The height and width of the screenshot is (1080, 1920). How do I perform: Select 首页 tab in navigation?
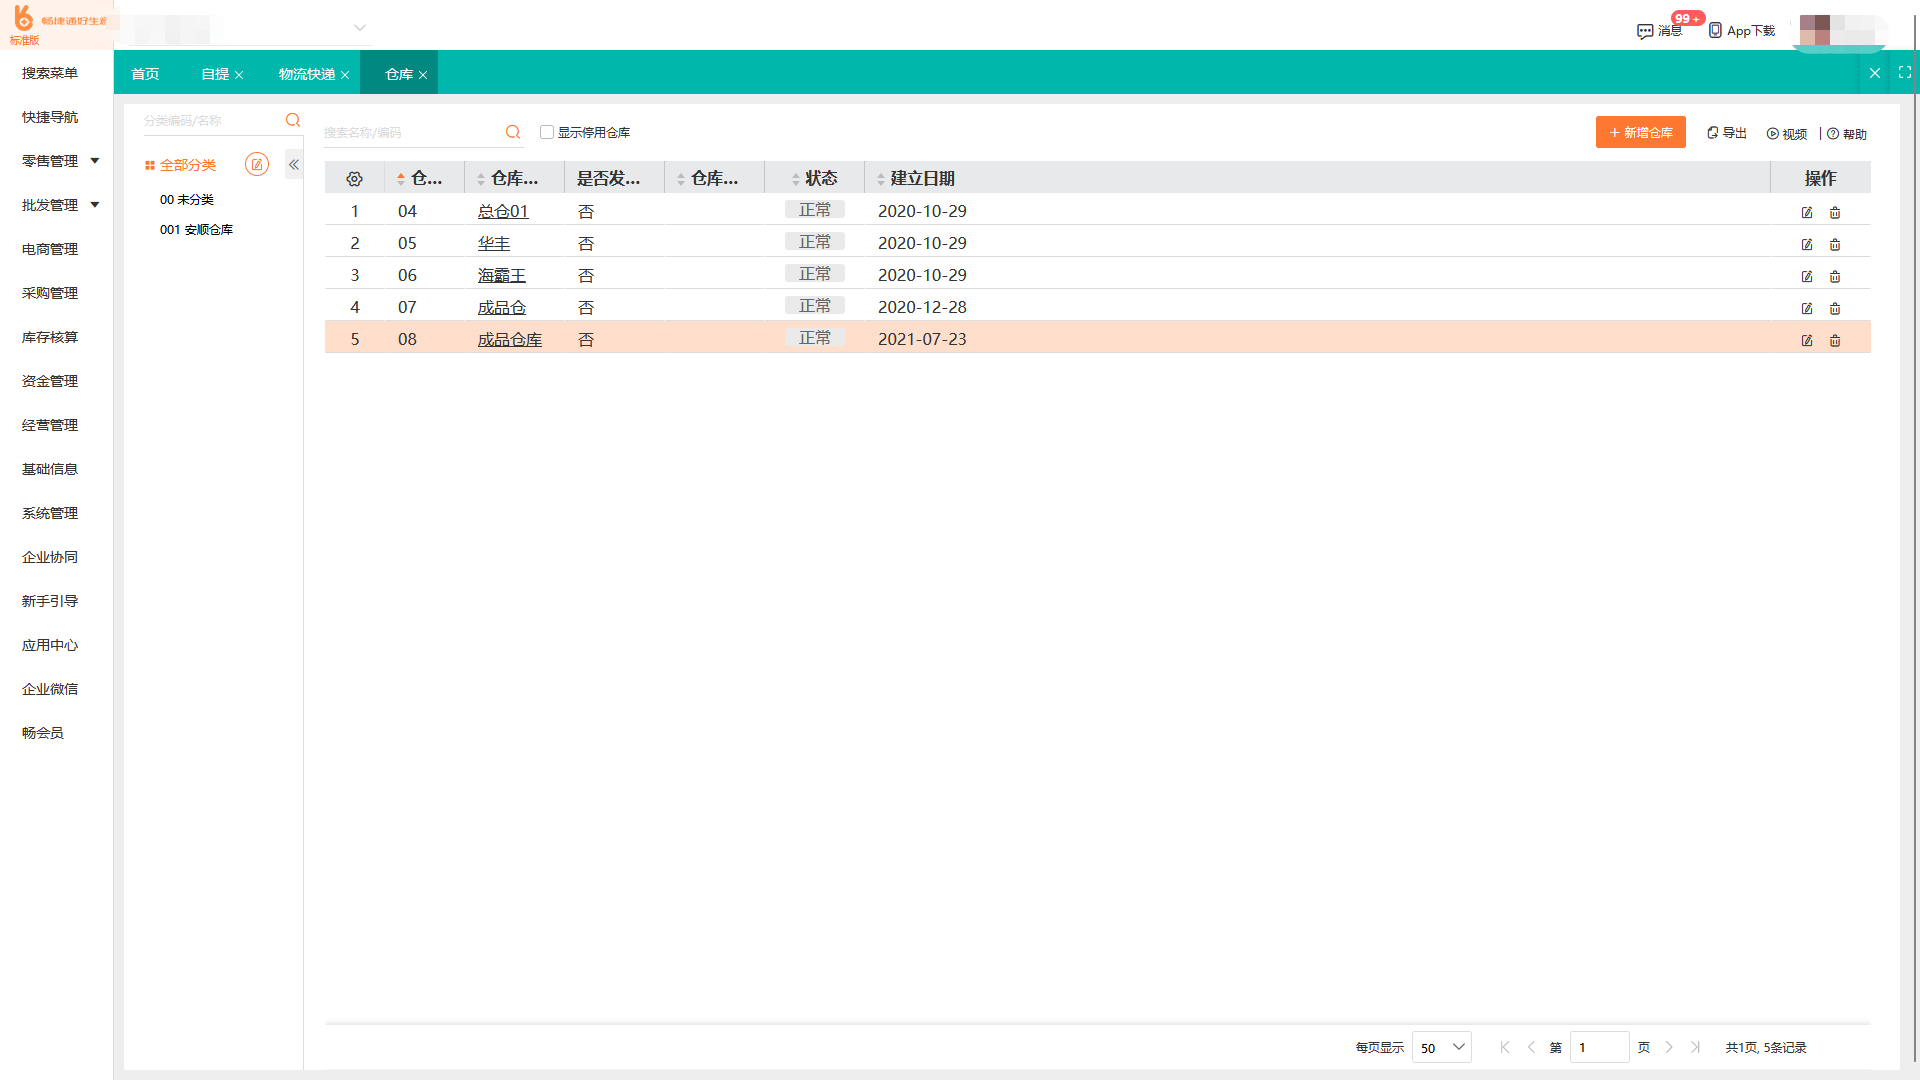(145, 74)
